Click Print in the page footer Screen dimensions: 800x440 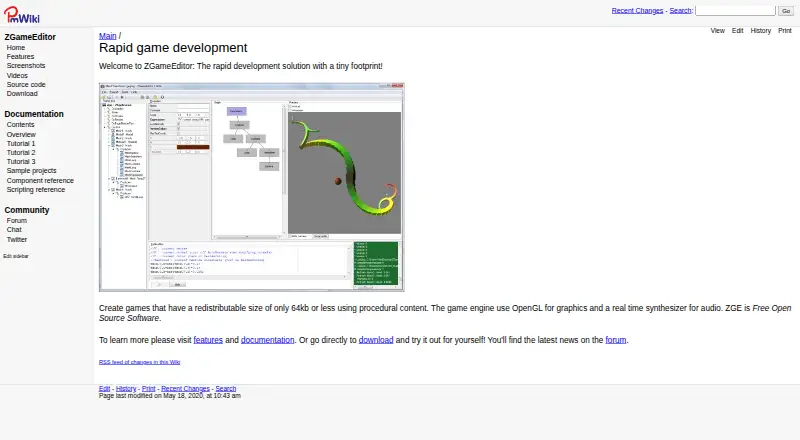click(x=148, y=388)
